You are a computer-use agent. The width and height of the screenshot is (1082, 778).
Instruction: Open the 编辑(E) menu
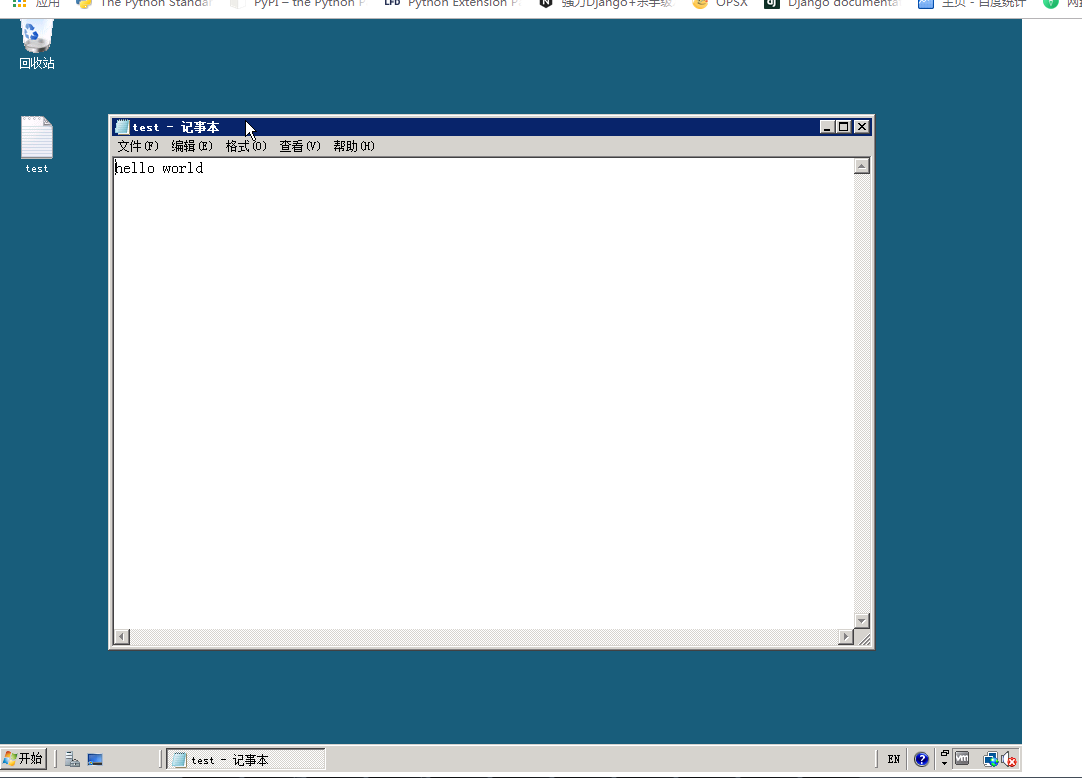coord(192,146)
